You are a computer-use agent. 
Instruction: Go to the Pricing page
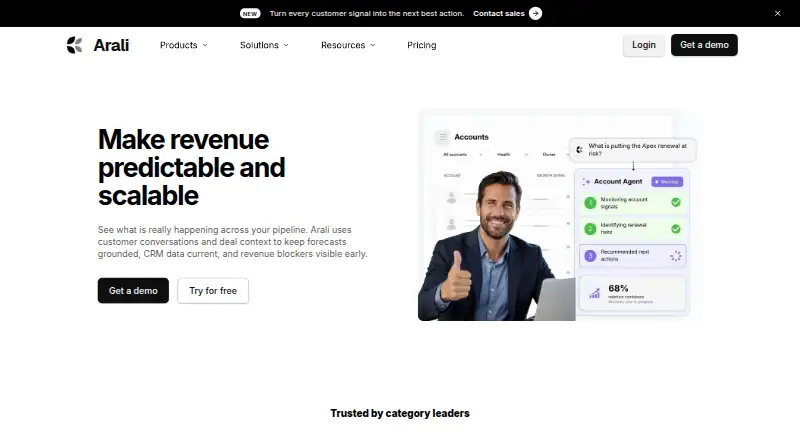pyautogui.click(x=421, y=45)
